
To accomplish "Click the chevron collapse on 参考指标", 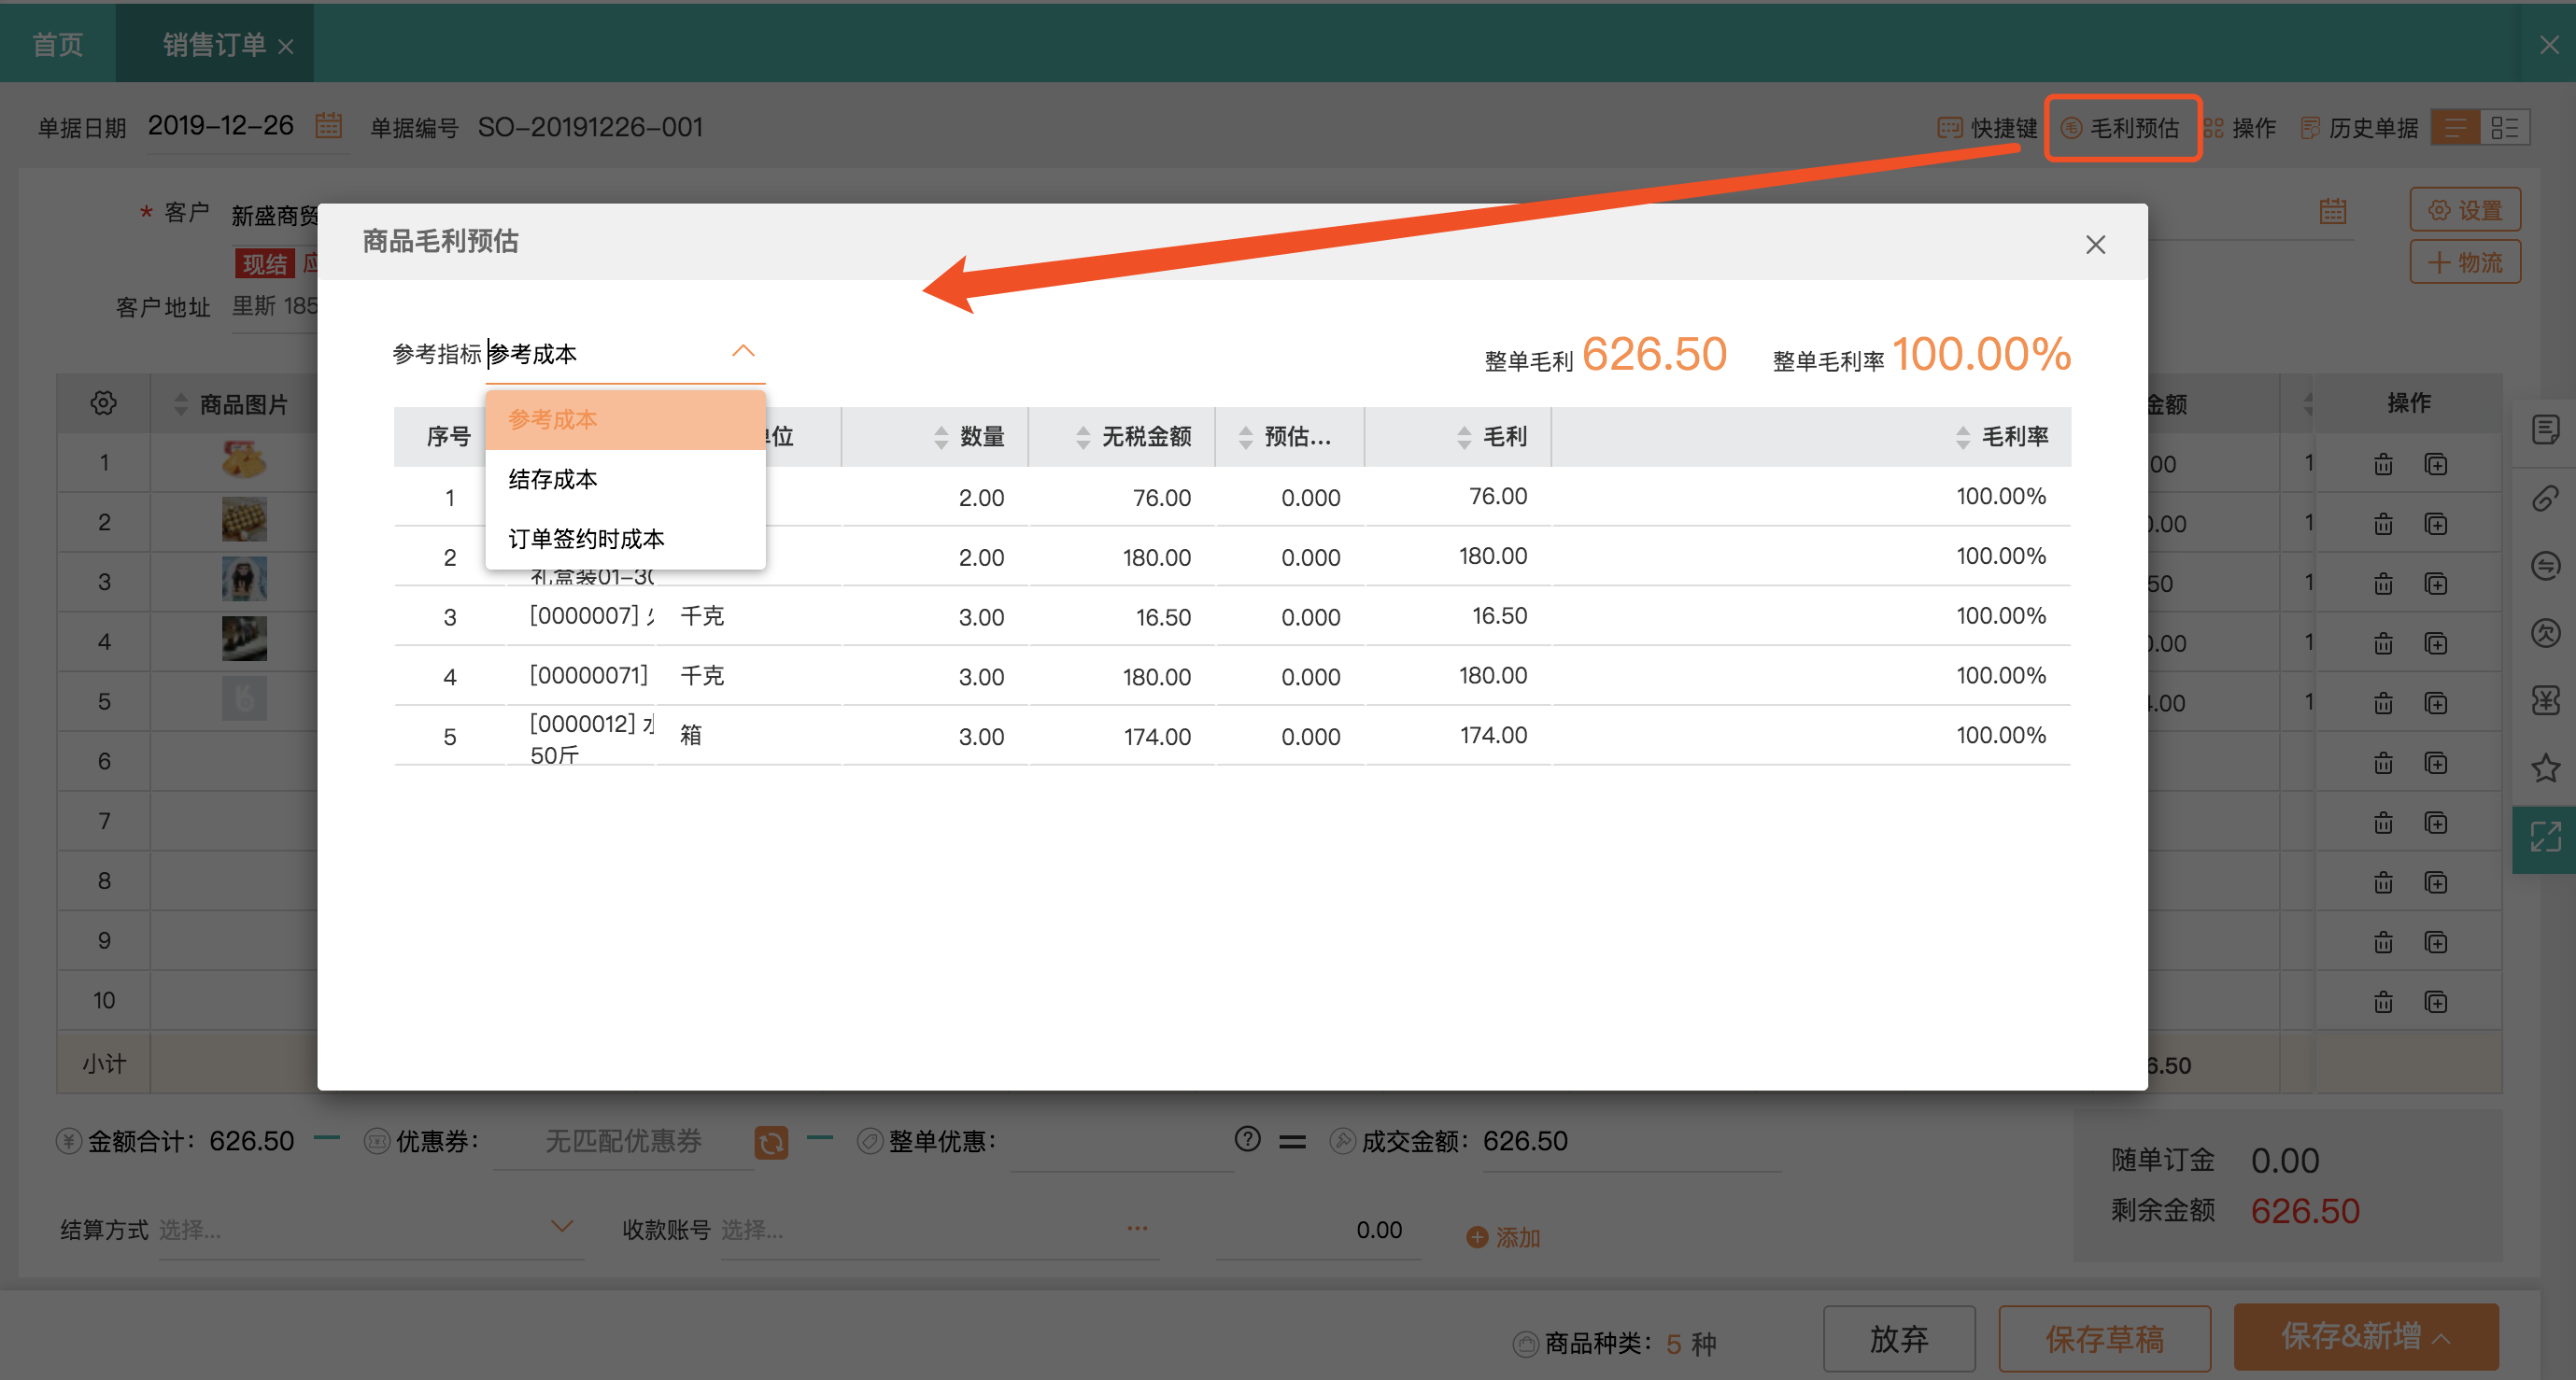I will tap(741, 355).
